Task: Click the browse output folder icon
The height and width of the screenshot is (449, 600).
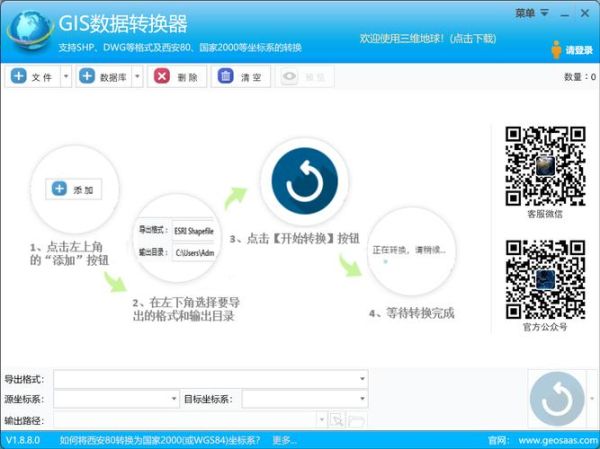Action: pyautogui.click(x=337, y=420)
